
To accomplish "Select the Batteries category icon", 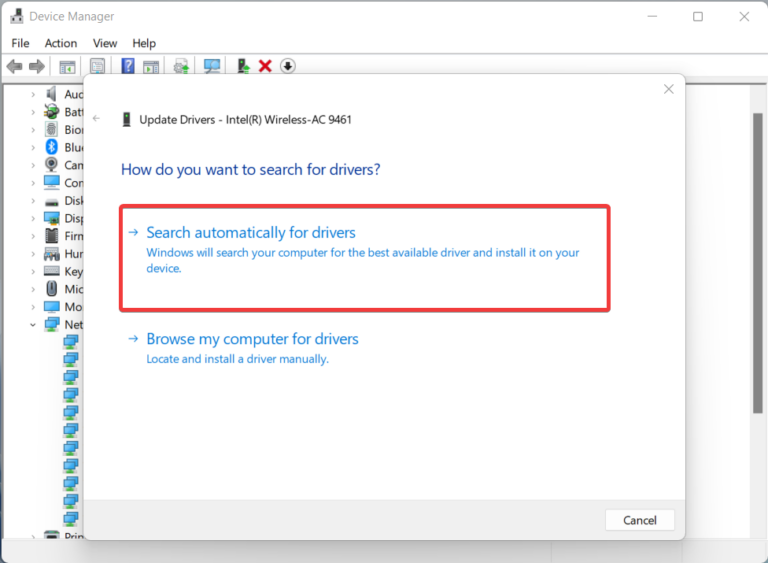I will (x=51, y=112).
